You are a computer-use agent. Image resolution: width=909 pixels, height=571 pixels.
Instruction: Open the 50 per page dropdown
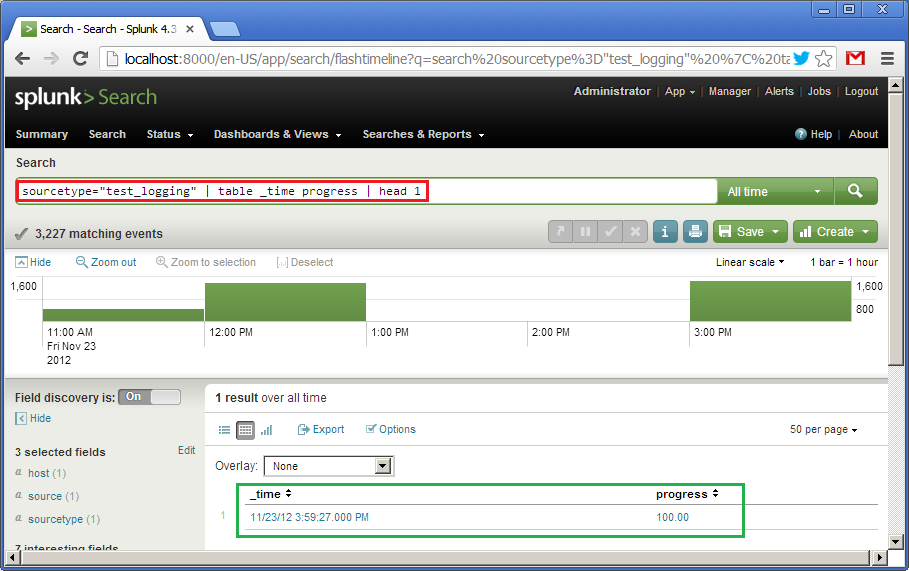(x=823, y=429)
